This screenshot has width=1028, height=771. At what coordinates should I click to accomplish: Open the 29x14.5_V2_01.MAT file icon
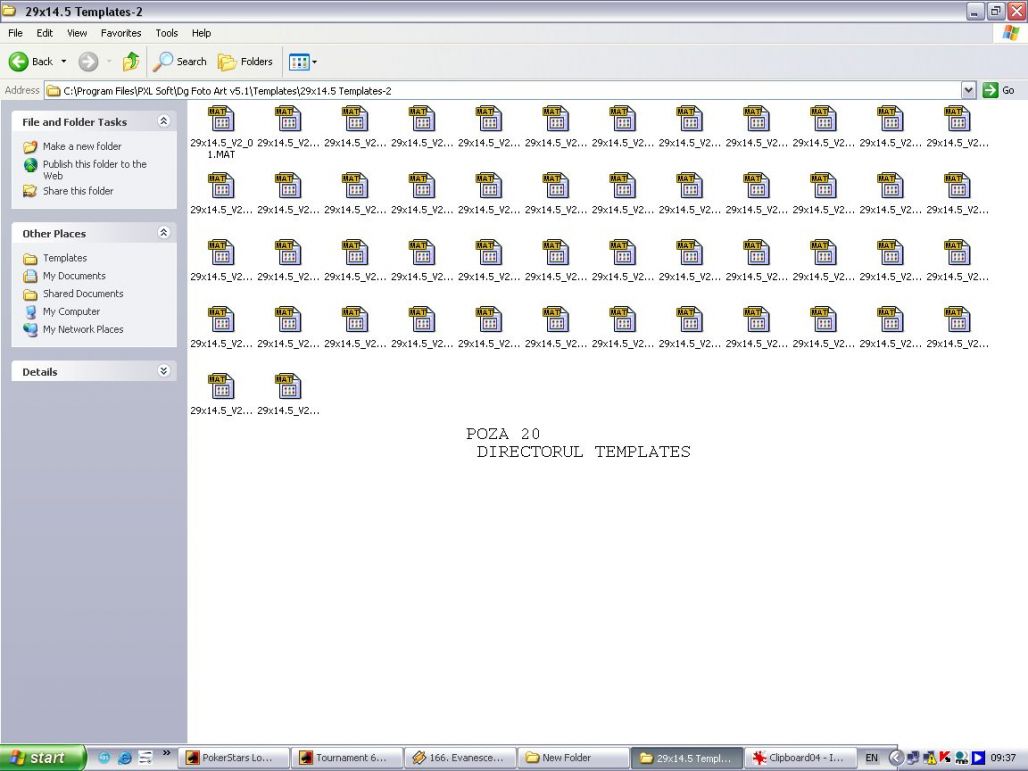[220, 120]
